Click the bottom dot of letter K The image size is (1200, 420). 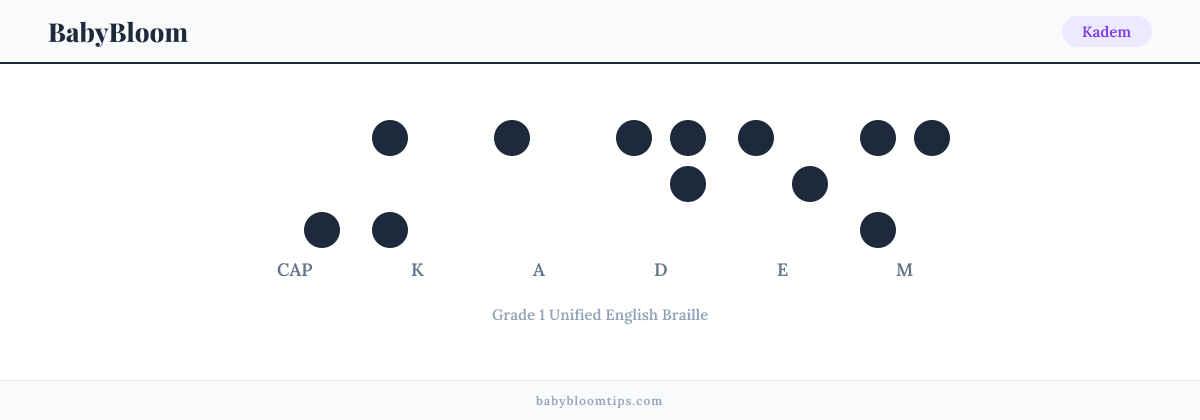(x=390, y=230)
